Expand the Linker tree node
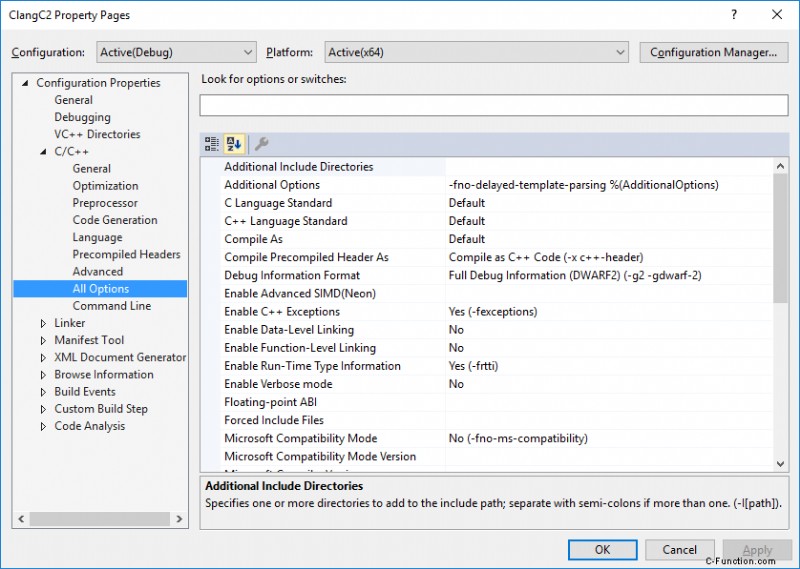The height and width of the screenshot is (569, 800). pyautogui.click(x=43, y=323)
